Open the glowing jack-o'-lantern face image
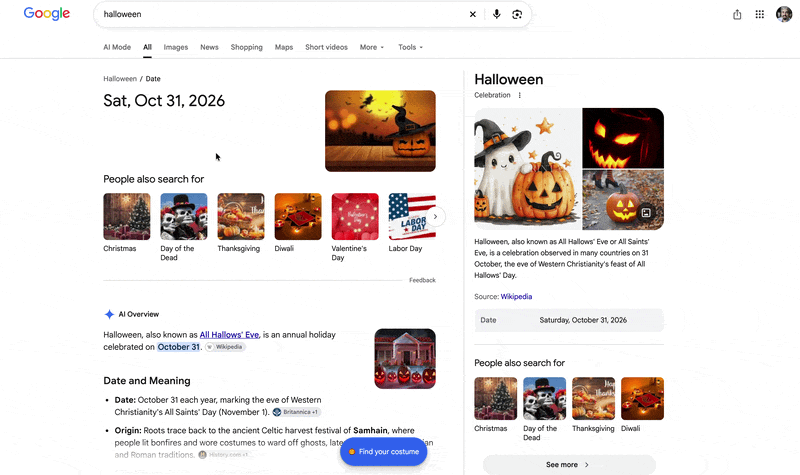 click(x=623, y=138)
